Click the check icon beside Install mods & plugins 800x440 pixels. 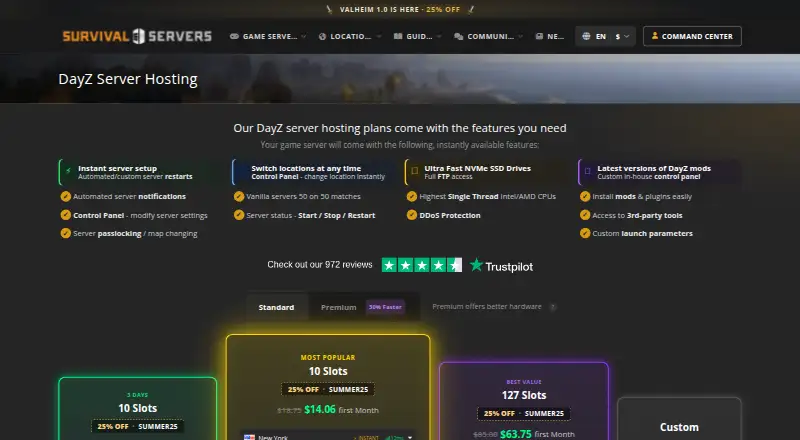tap(585, 197)
